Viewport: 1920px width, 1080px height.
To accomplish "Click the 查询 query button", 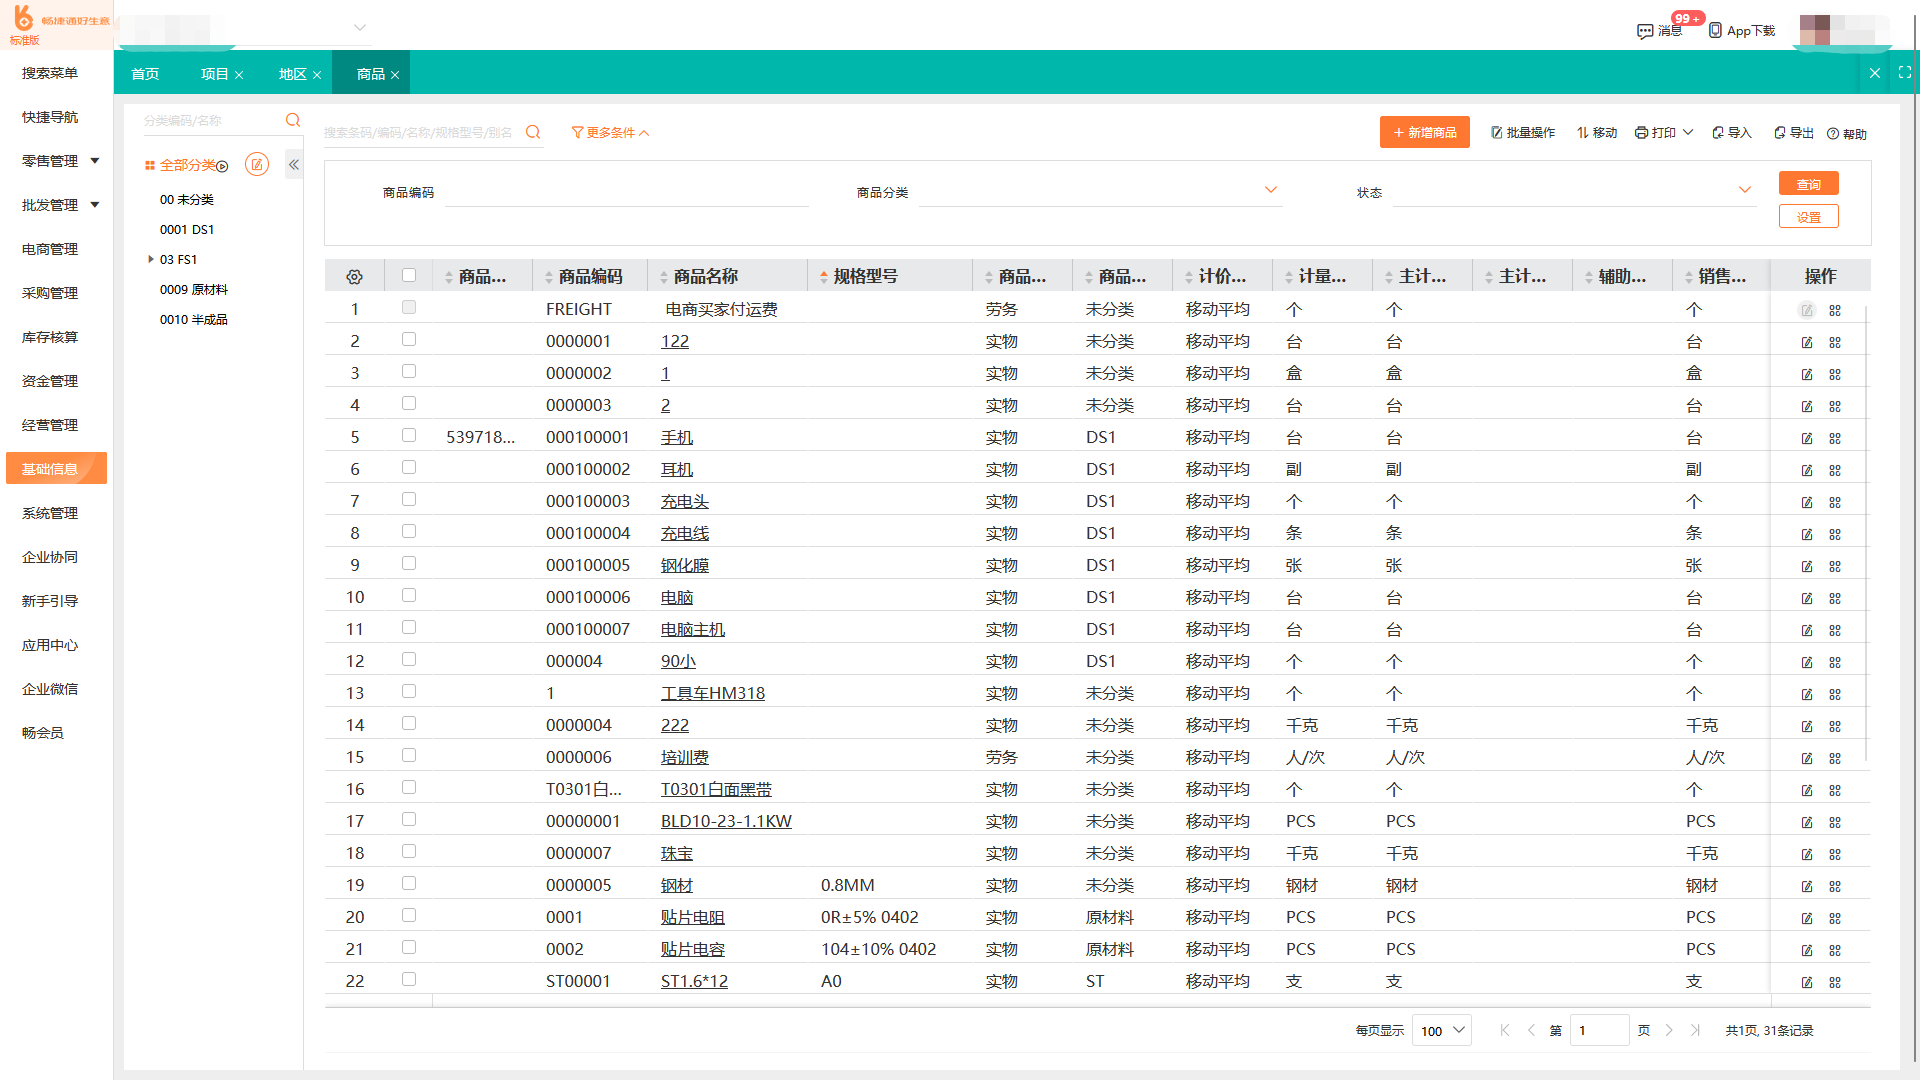I will (1807, 183).
